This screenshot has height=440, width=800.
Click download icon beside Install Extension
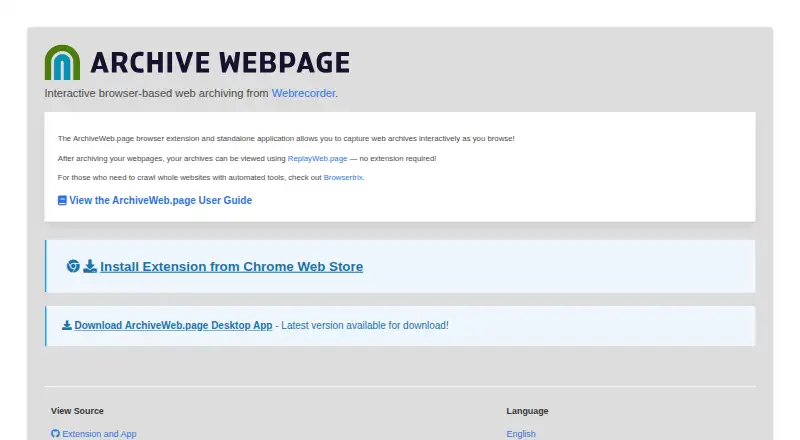pos(90,266)
